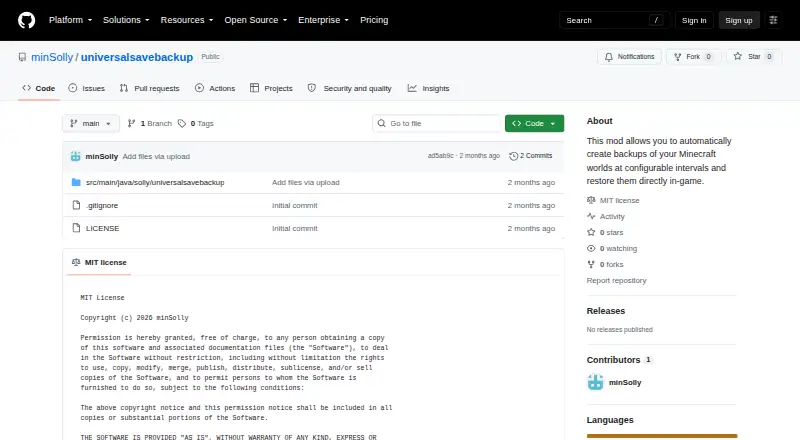The width and height of the screenshot is (800, 440).
Task: Click the Issues tab's circle icon
Action: 73,88
